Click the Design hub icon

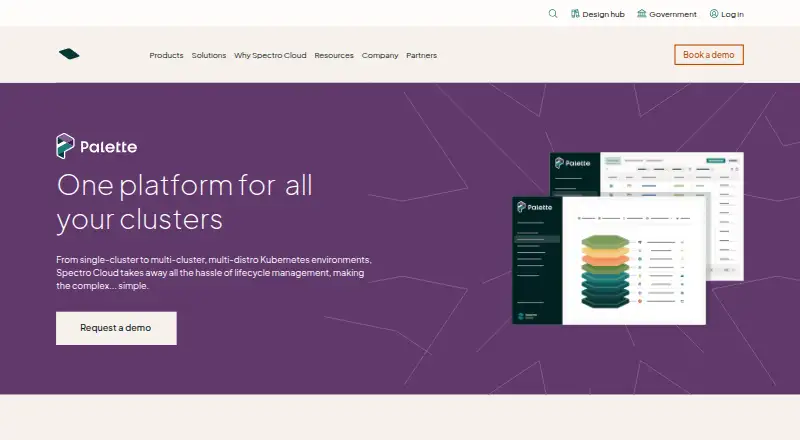(x=575, y=14)
